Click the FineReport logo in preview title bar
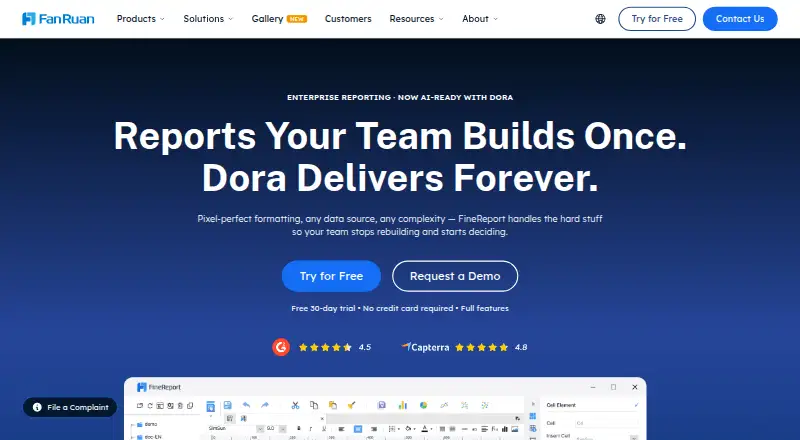The width and height of the screenshot is (800, 440). (x=159, y=387)
